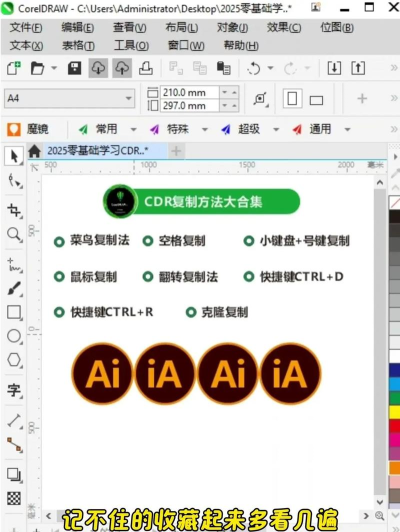The height and width of the screenshot is (532, 400).
Task: Add a new document tab
Action: tap(176, 151)
